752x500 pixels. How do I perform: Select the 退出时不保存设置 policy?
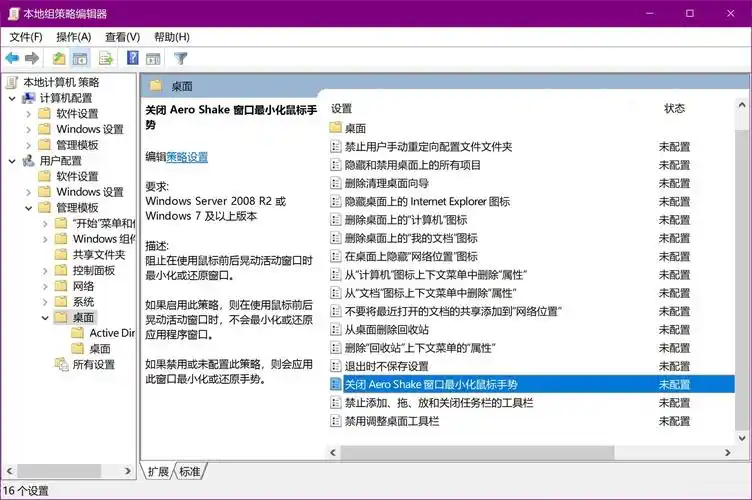386,366
